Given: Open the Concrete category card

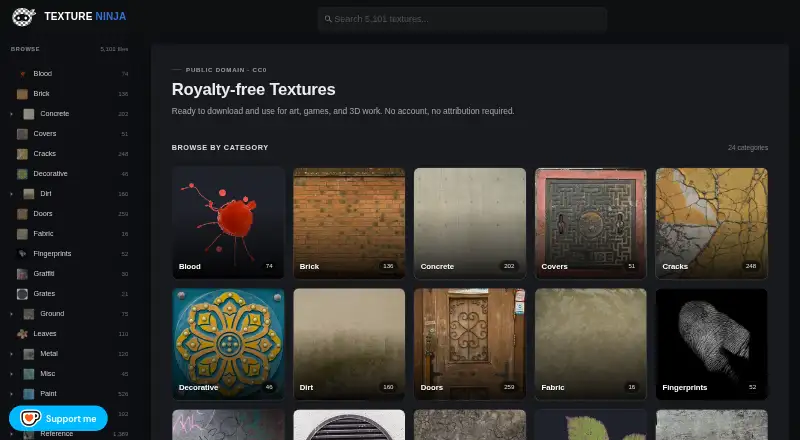Looking at the screenshot, I should tap(470, 223).
